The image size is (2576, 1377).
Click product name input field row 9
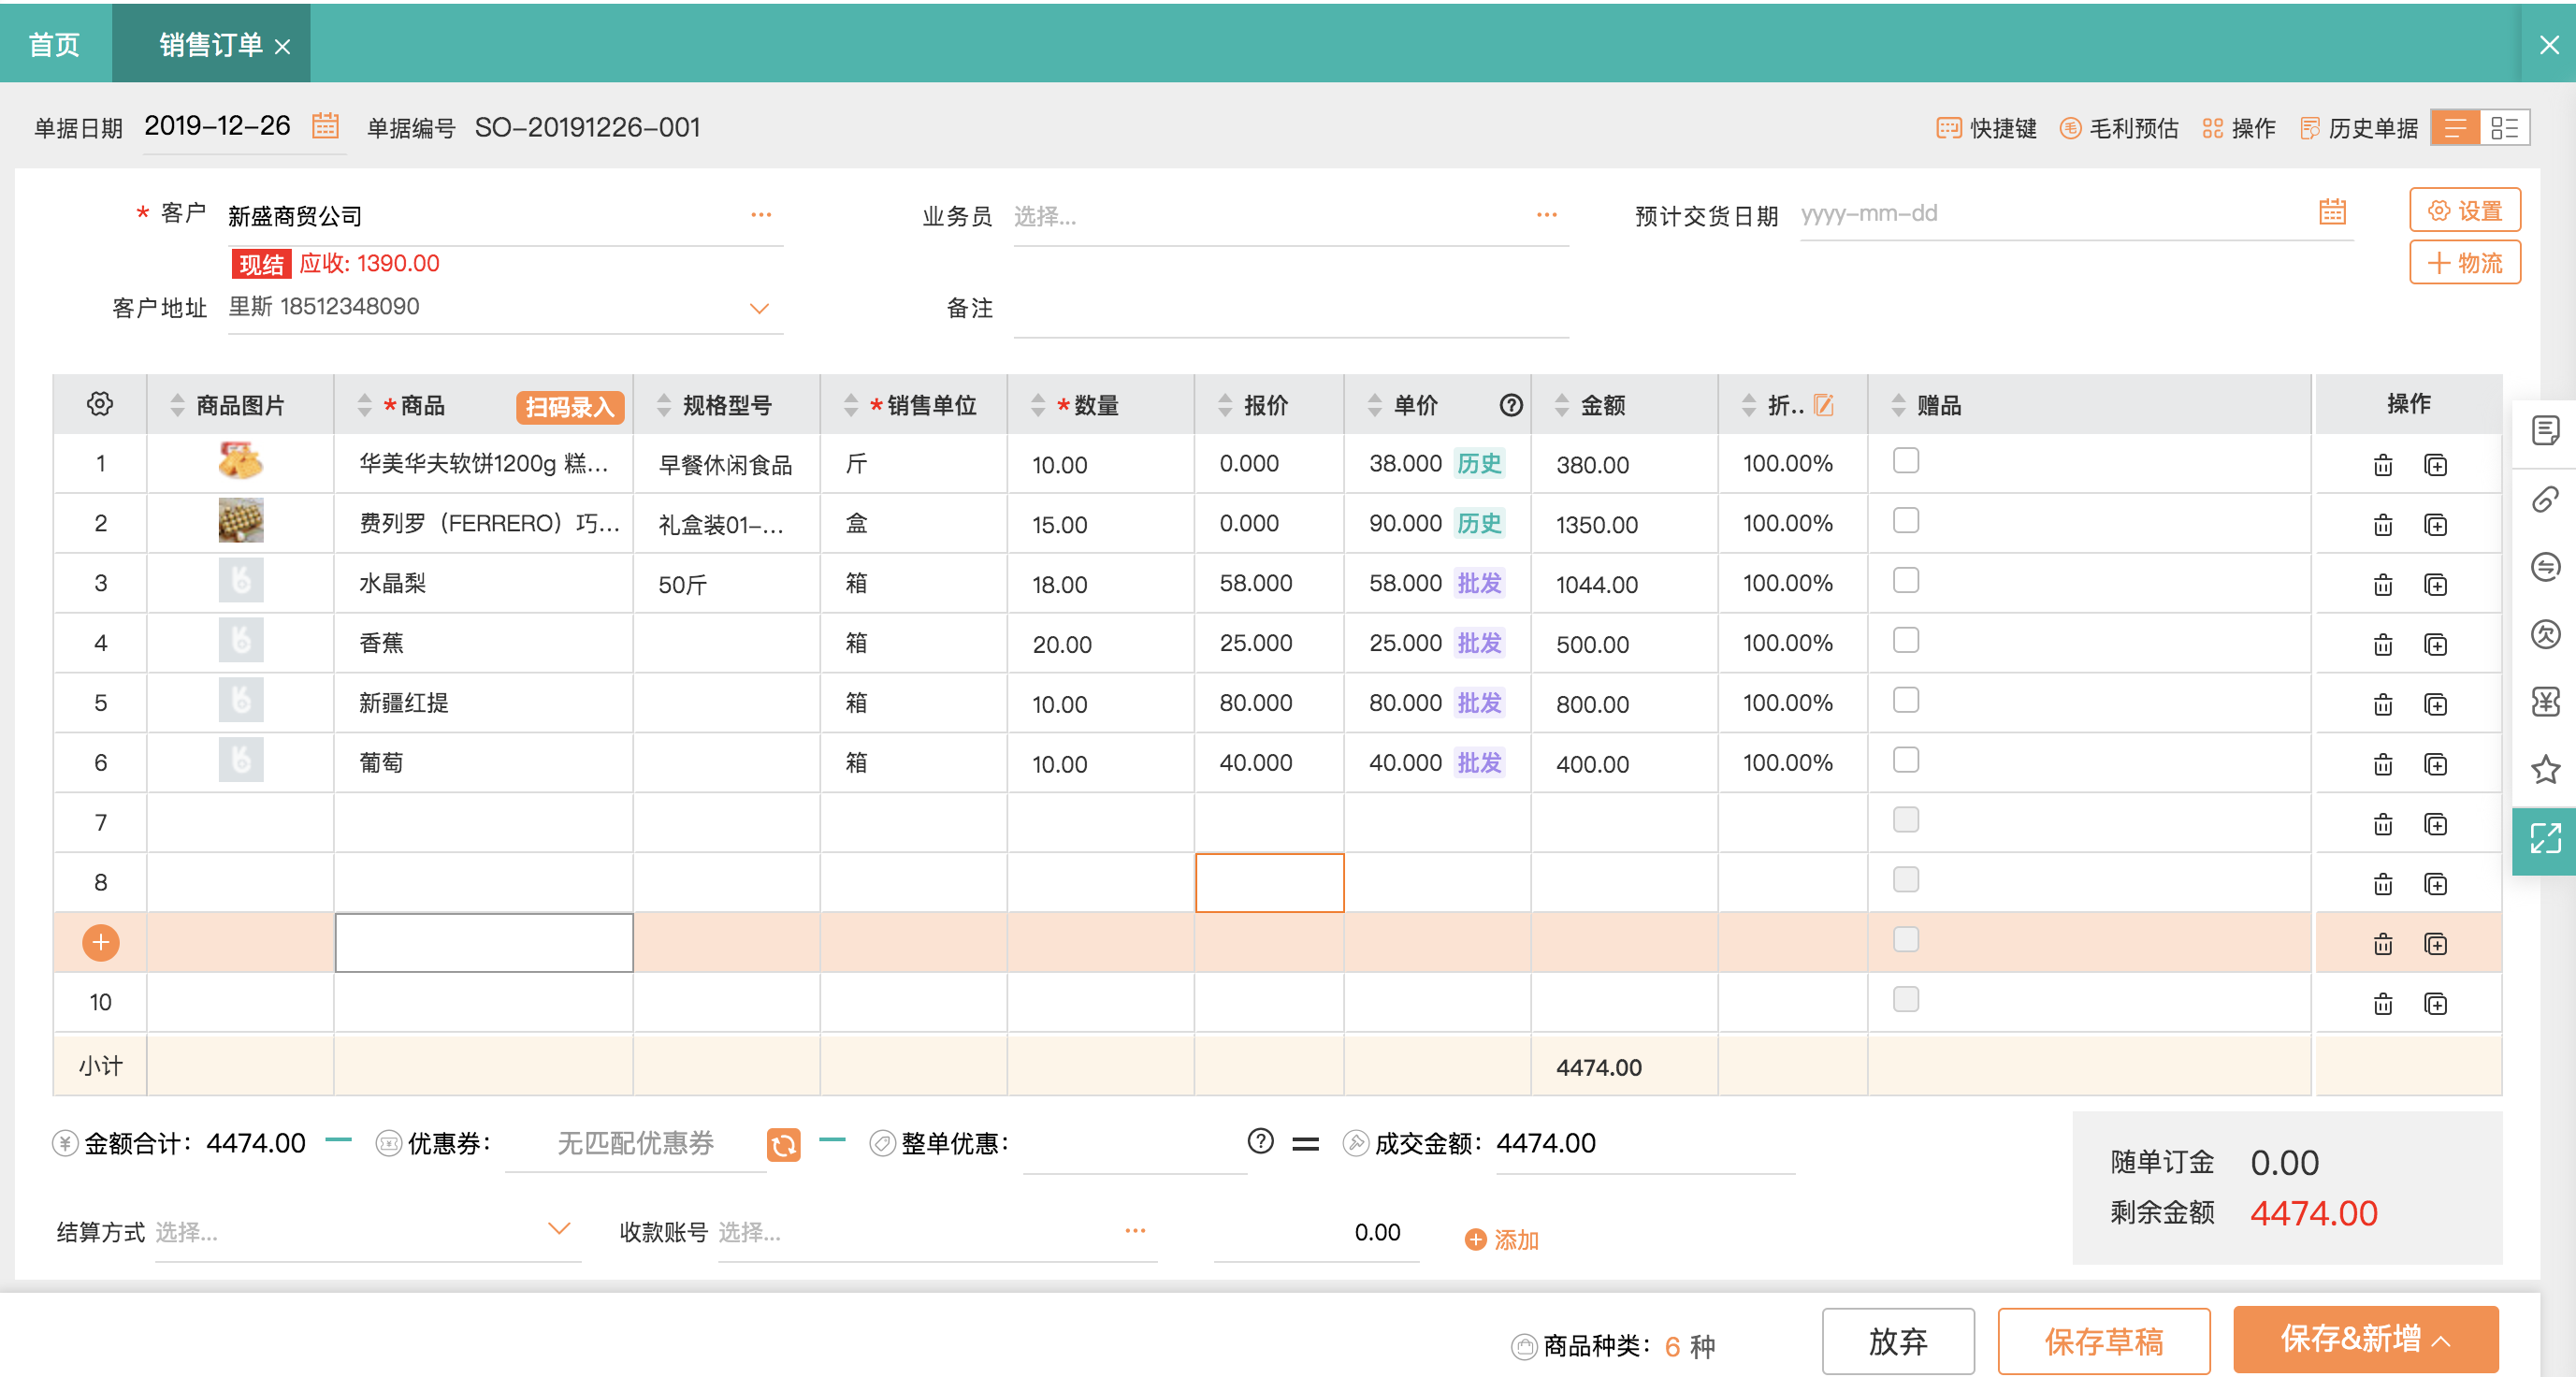tap(482, 942)
